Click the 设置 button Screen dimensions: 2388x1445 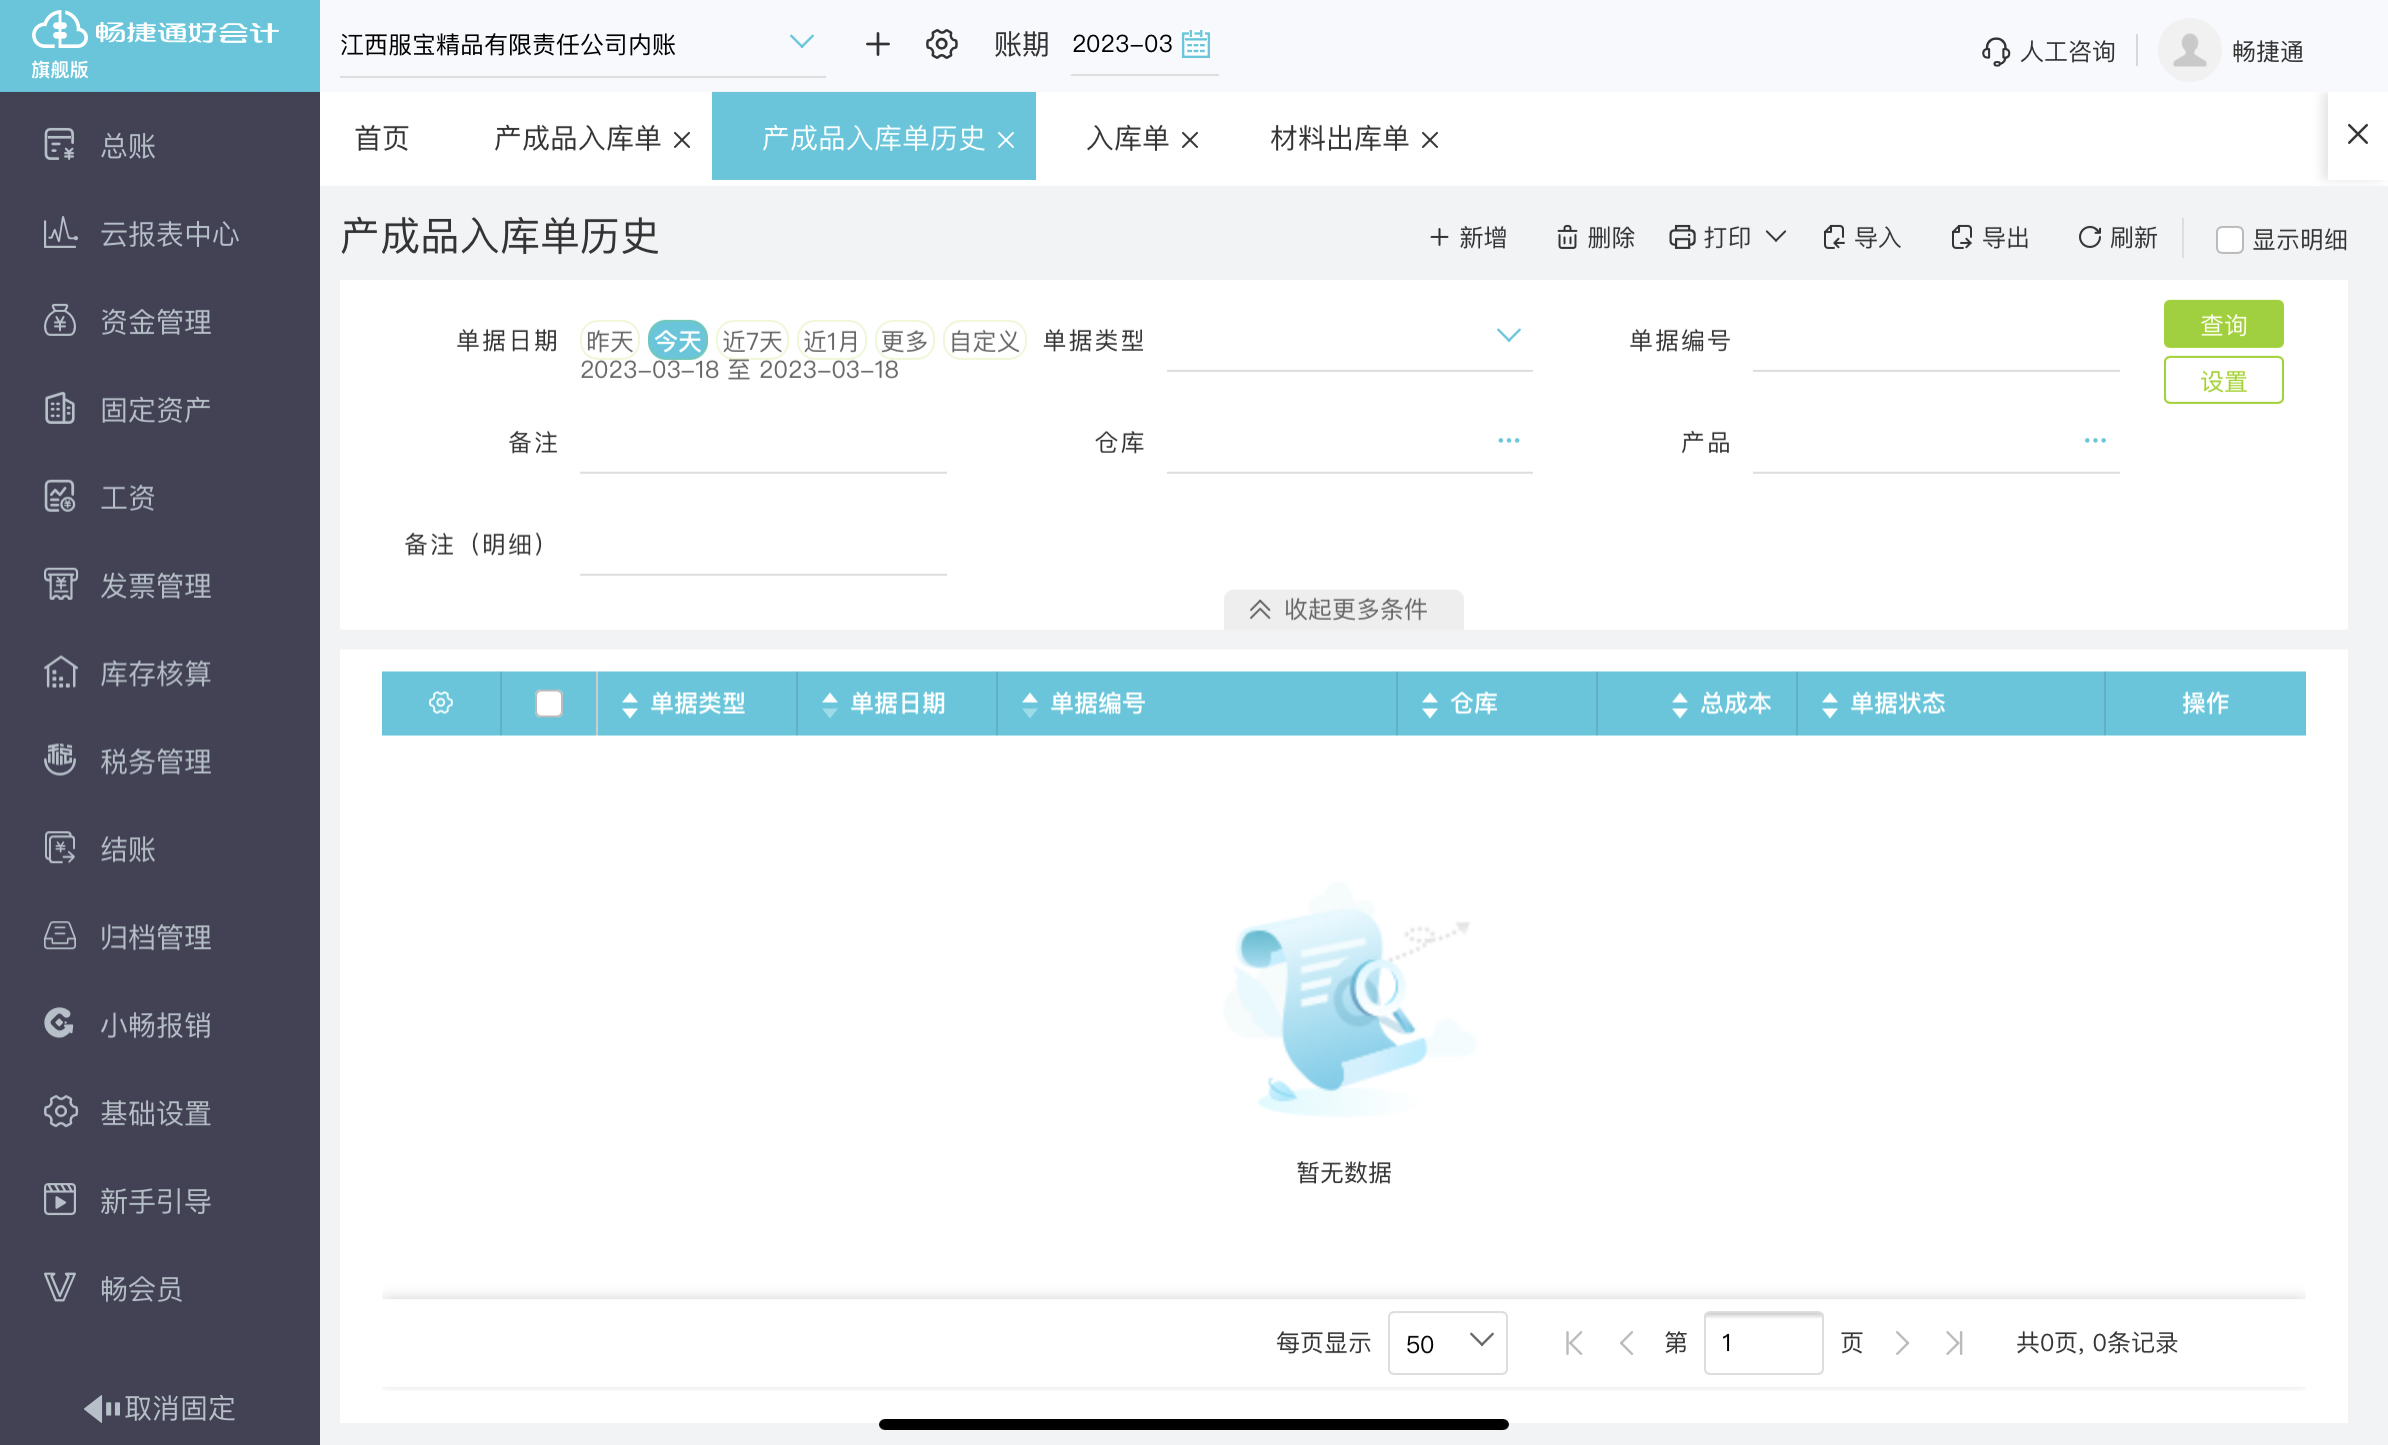click(x=2223, y=379)
